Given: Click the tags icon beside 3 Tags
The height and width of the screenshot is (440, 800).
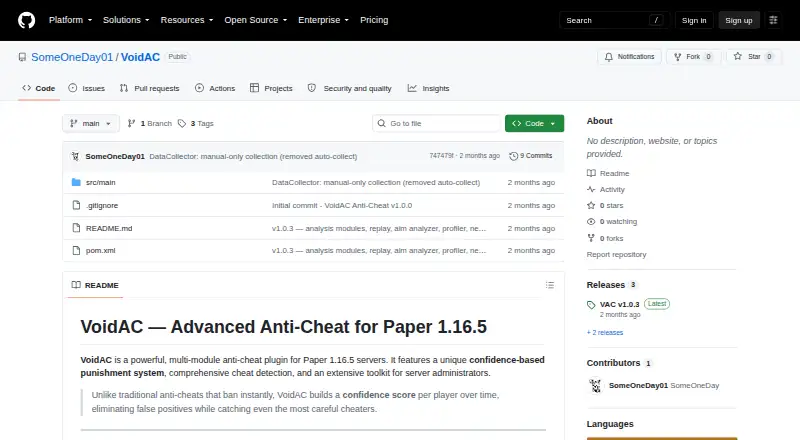Looking at the screenshot, I should (x=182, y=124).
